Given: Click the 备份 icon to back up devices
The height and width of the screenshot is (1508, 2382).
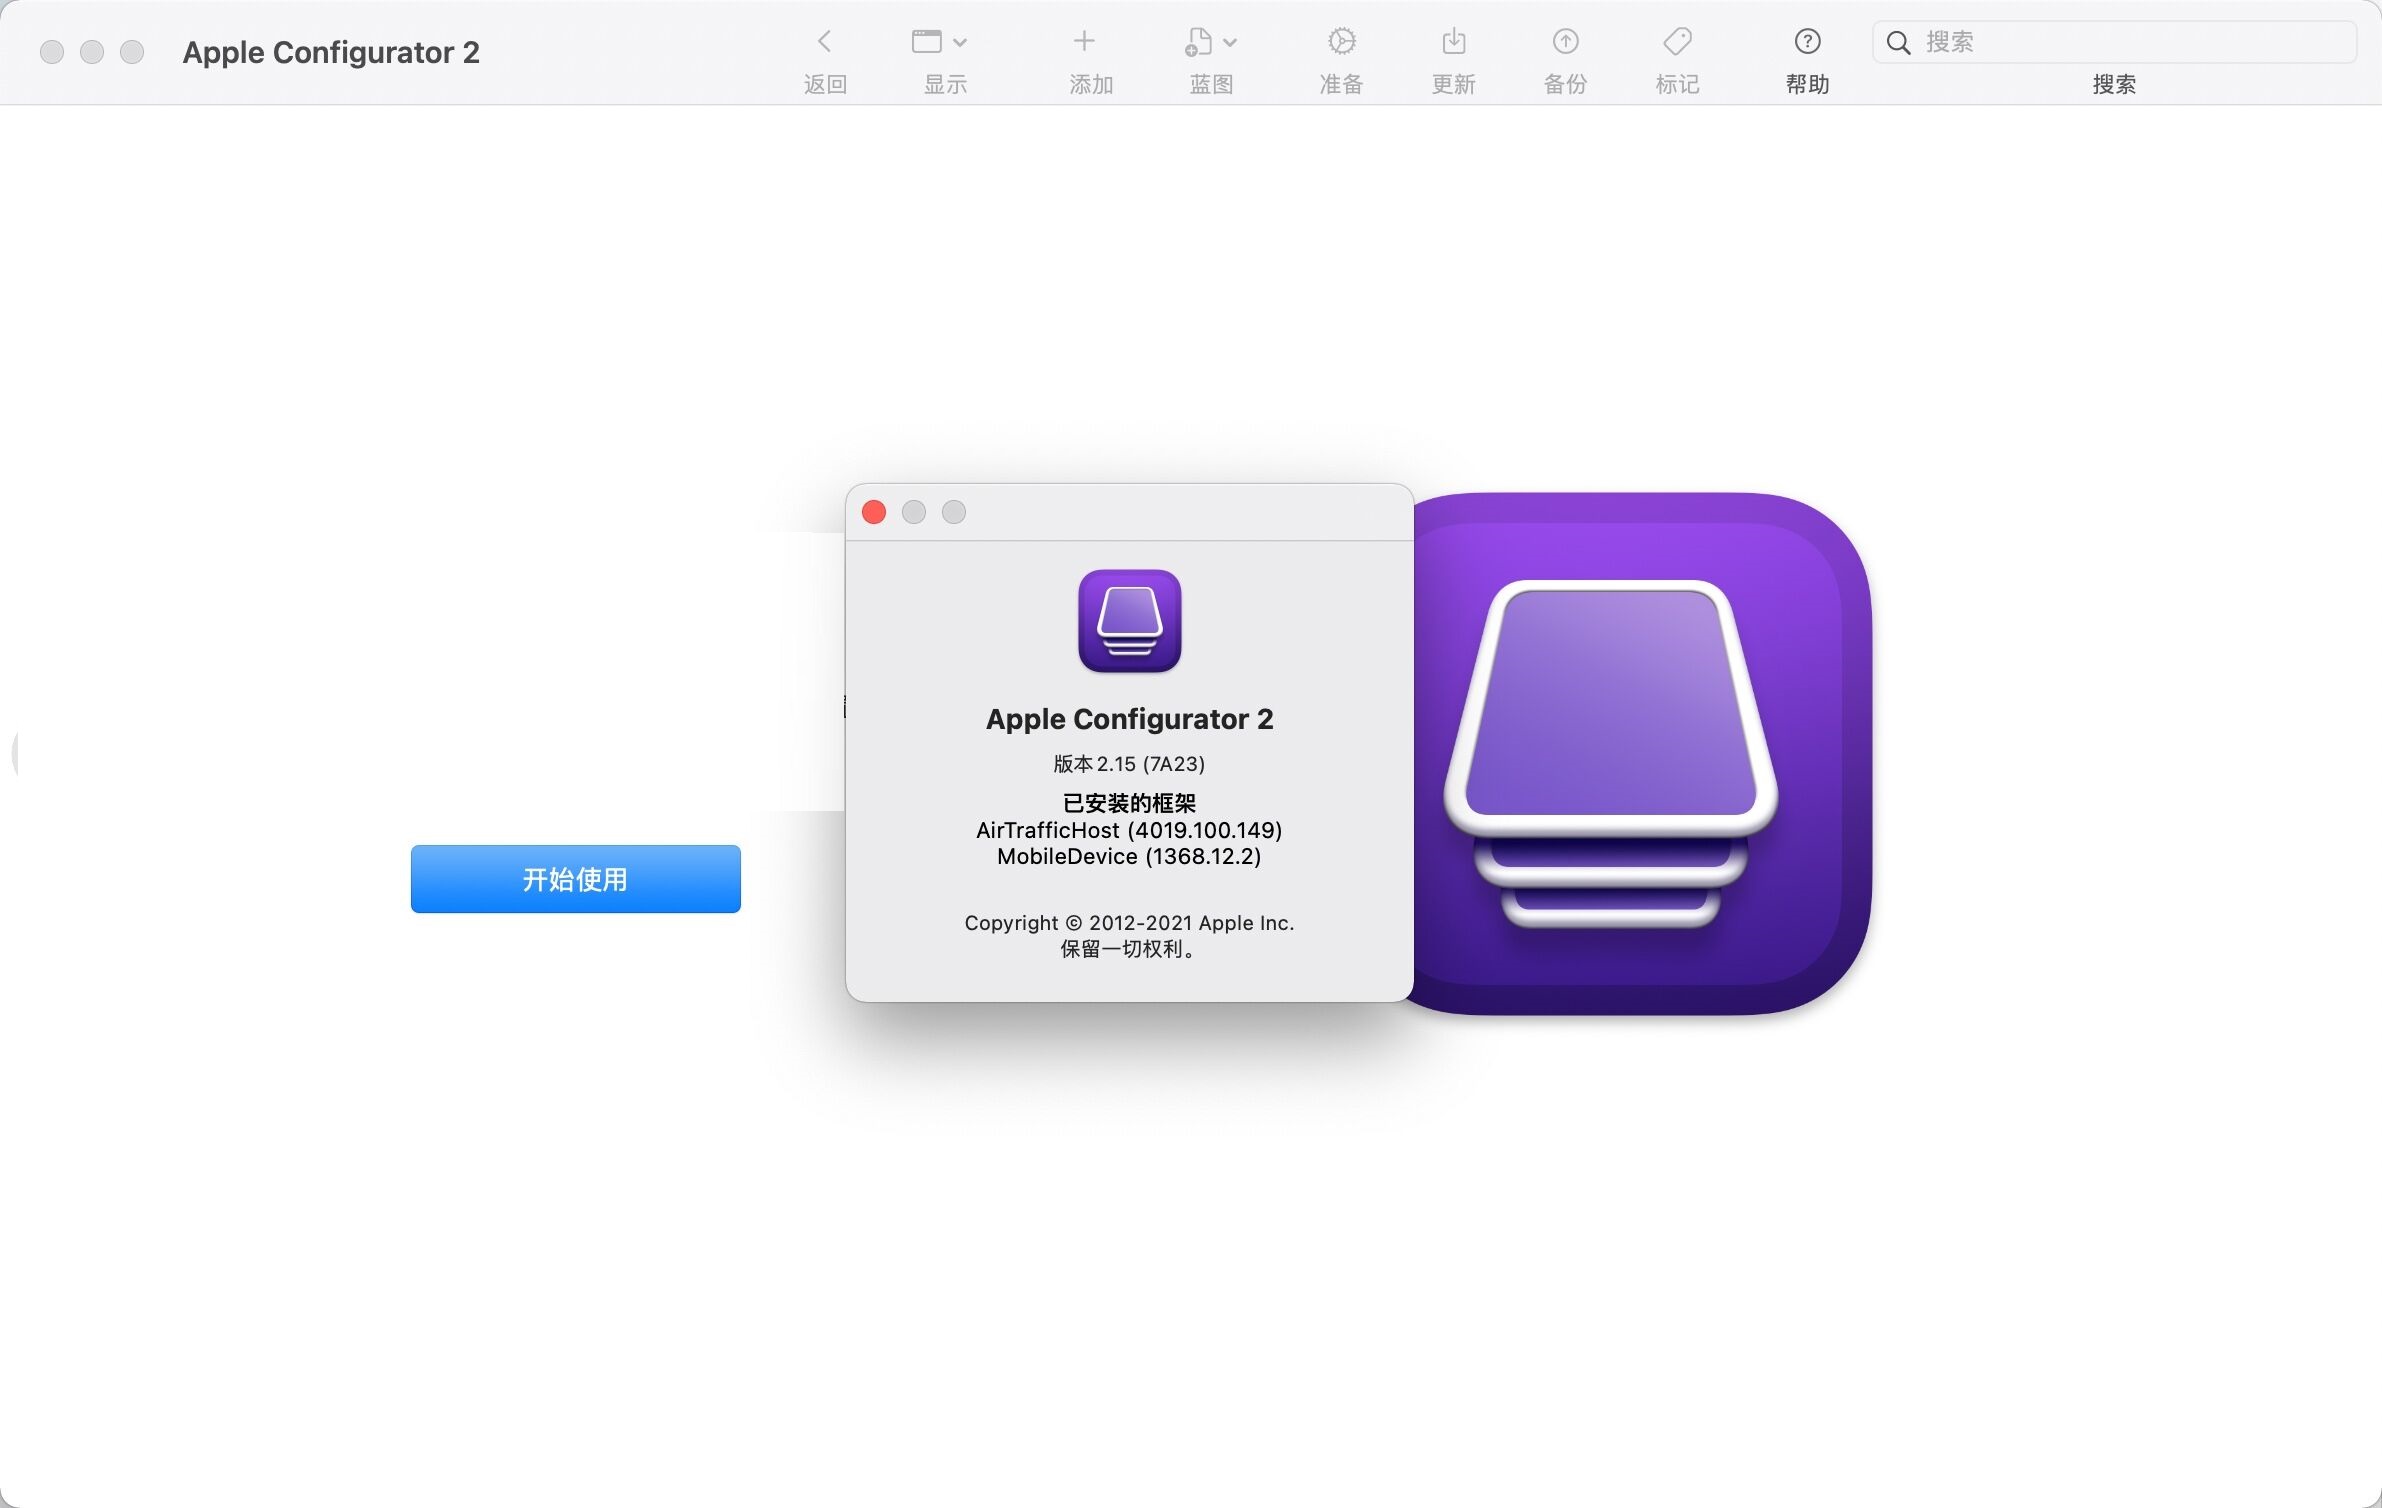Looking at the screenshot, I should pyautogui.click(x=1565, y=41).
